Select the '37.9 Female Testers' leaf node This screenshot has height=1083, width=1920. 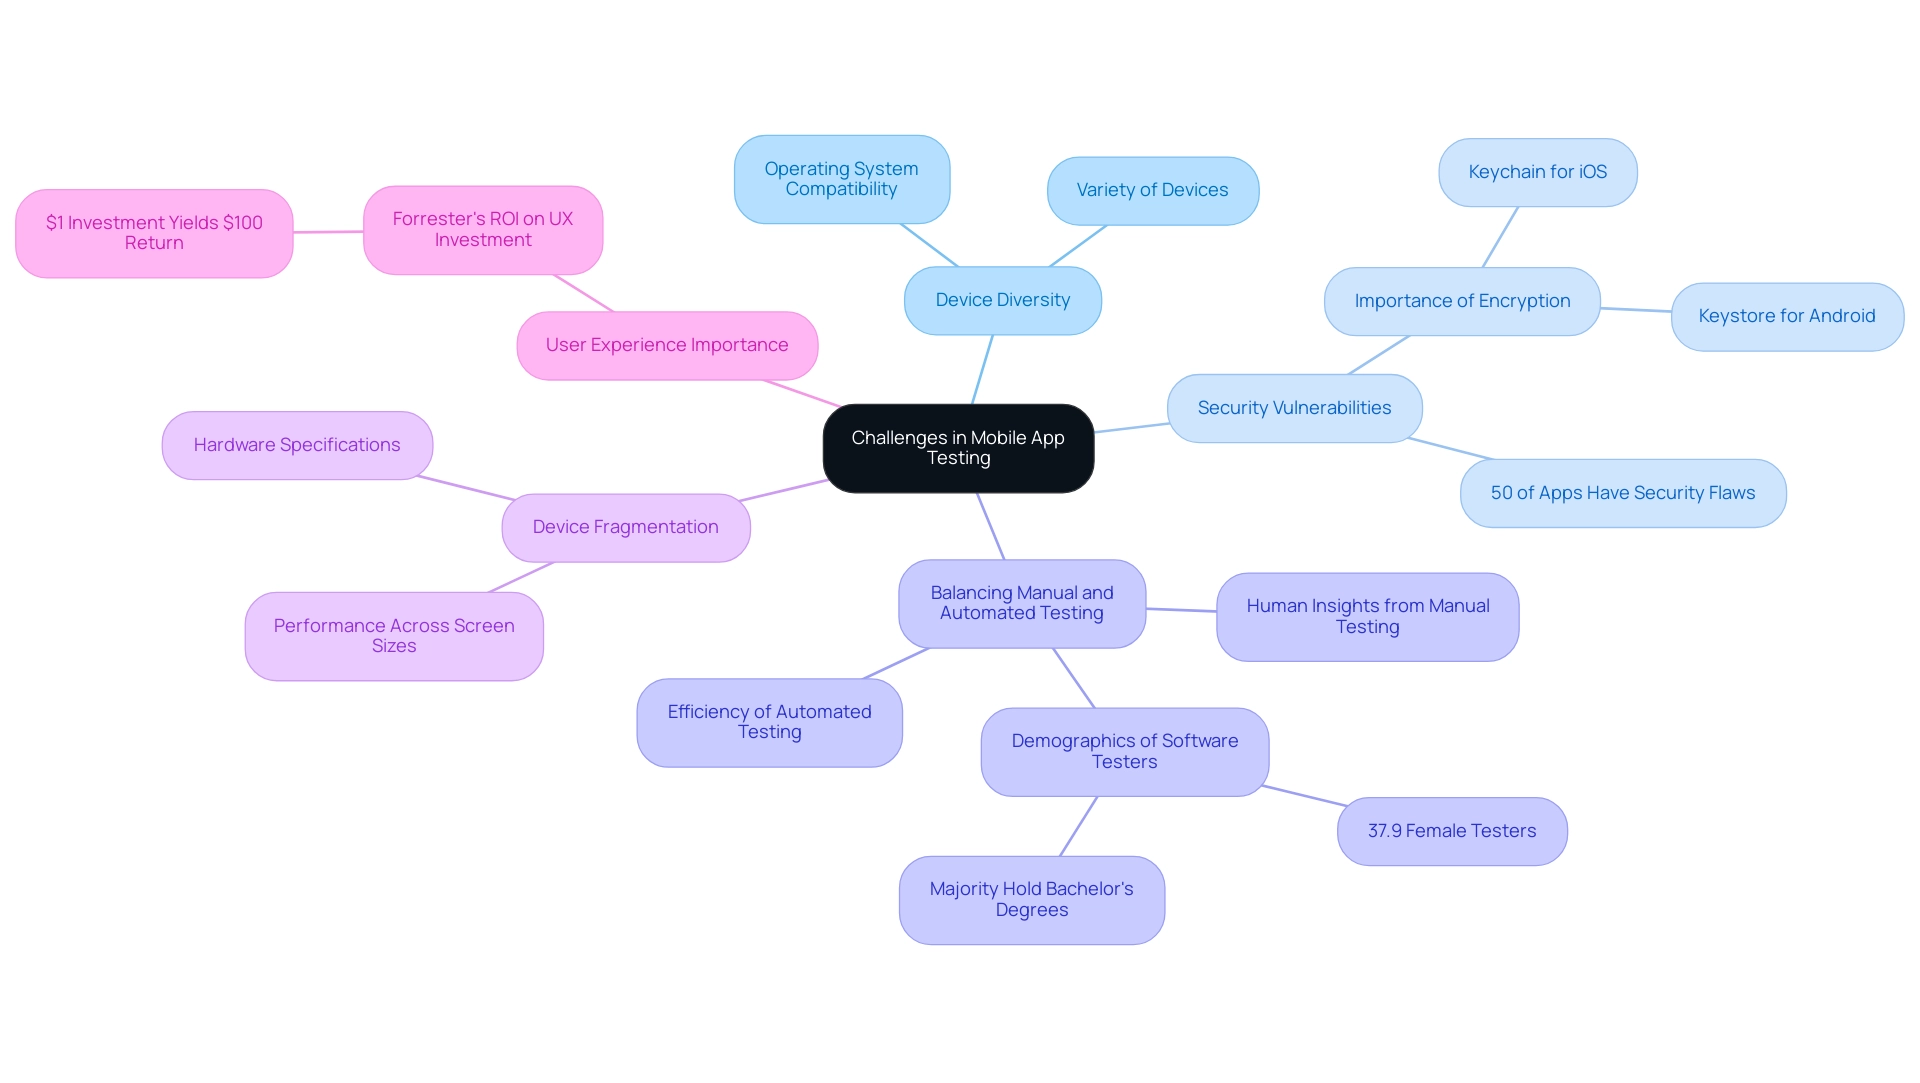point(1452,831)
